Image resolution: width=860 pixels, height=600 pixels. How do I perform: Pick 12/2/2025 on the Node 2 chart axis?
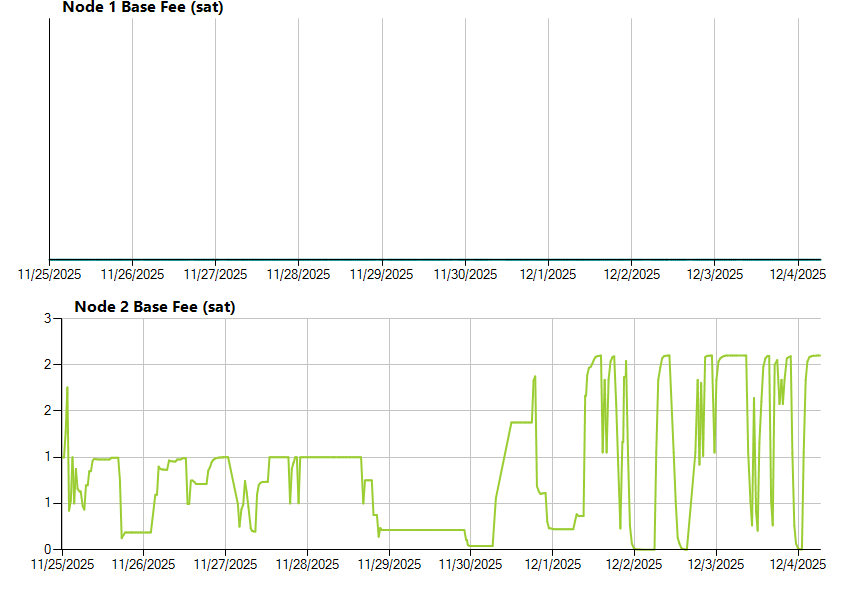[x=634, y=565]
